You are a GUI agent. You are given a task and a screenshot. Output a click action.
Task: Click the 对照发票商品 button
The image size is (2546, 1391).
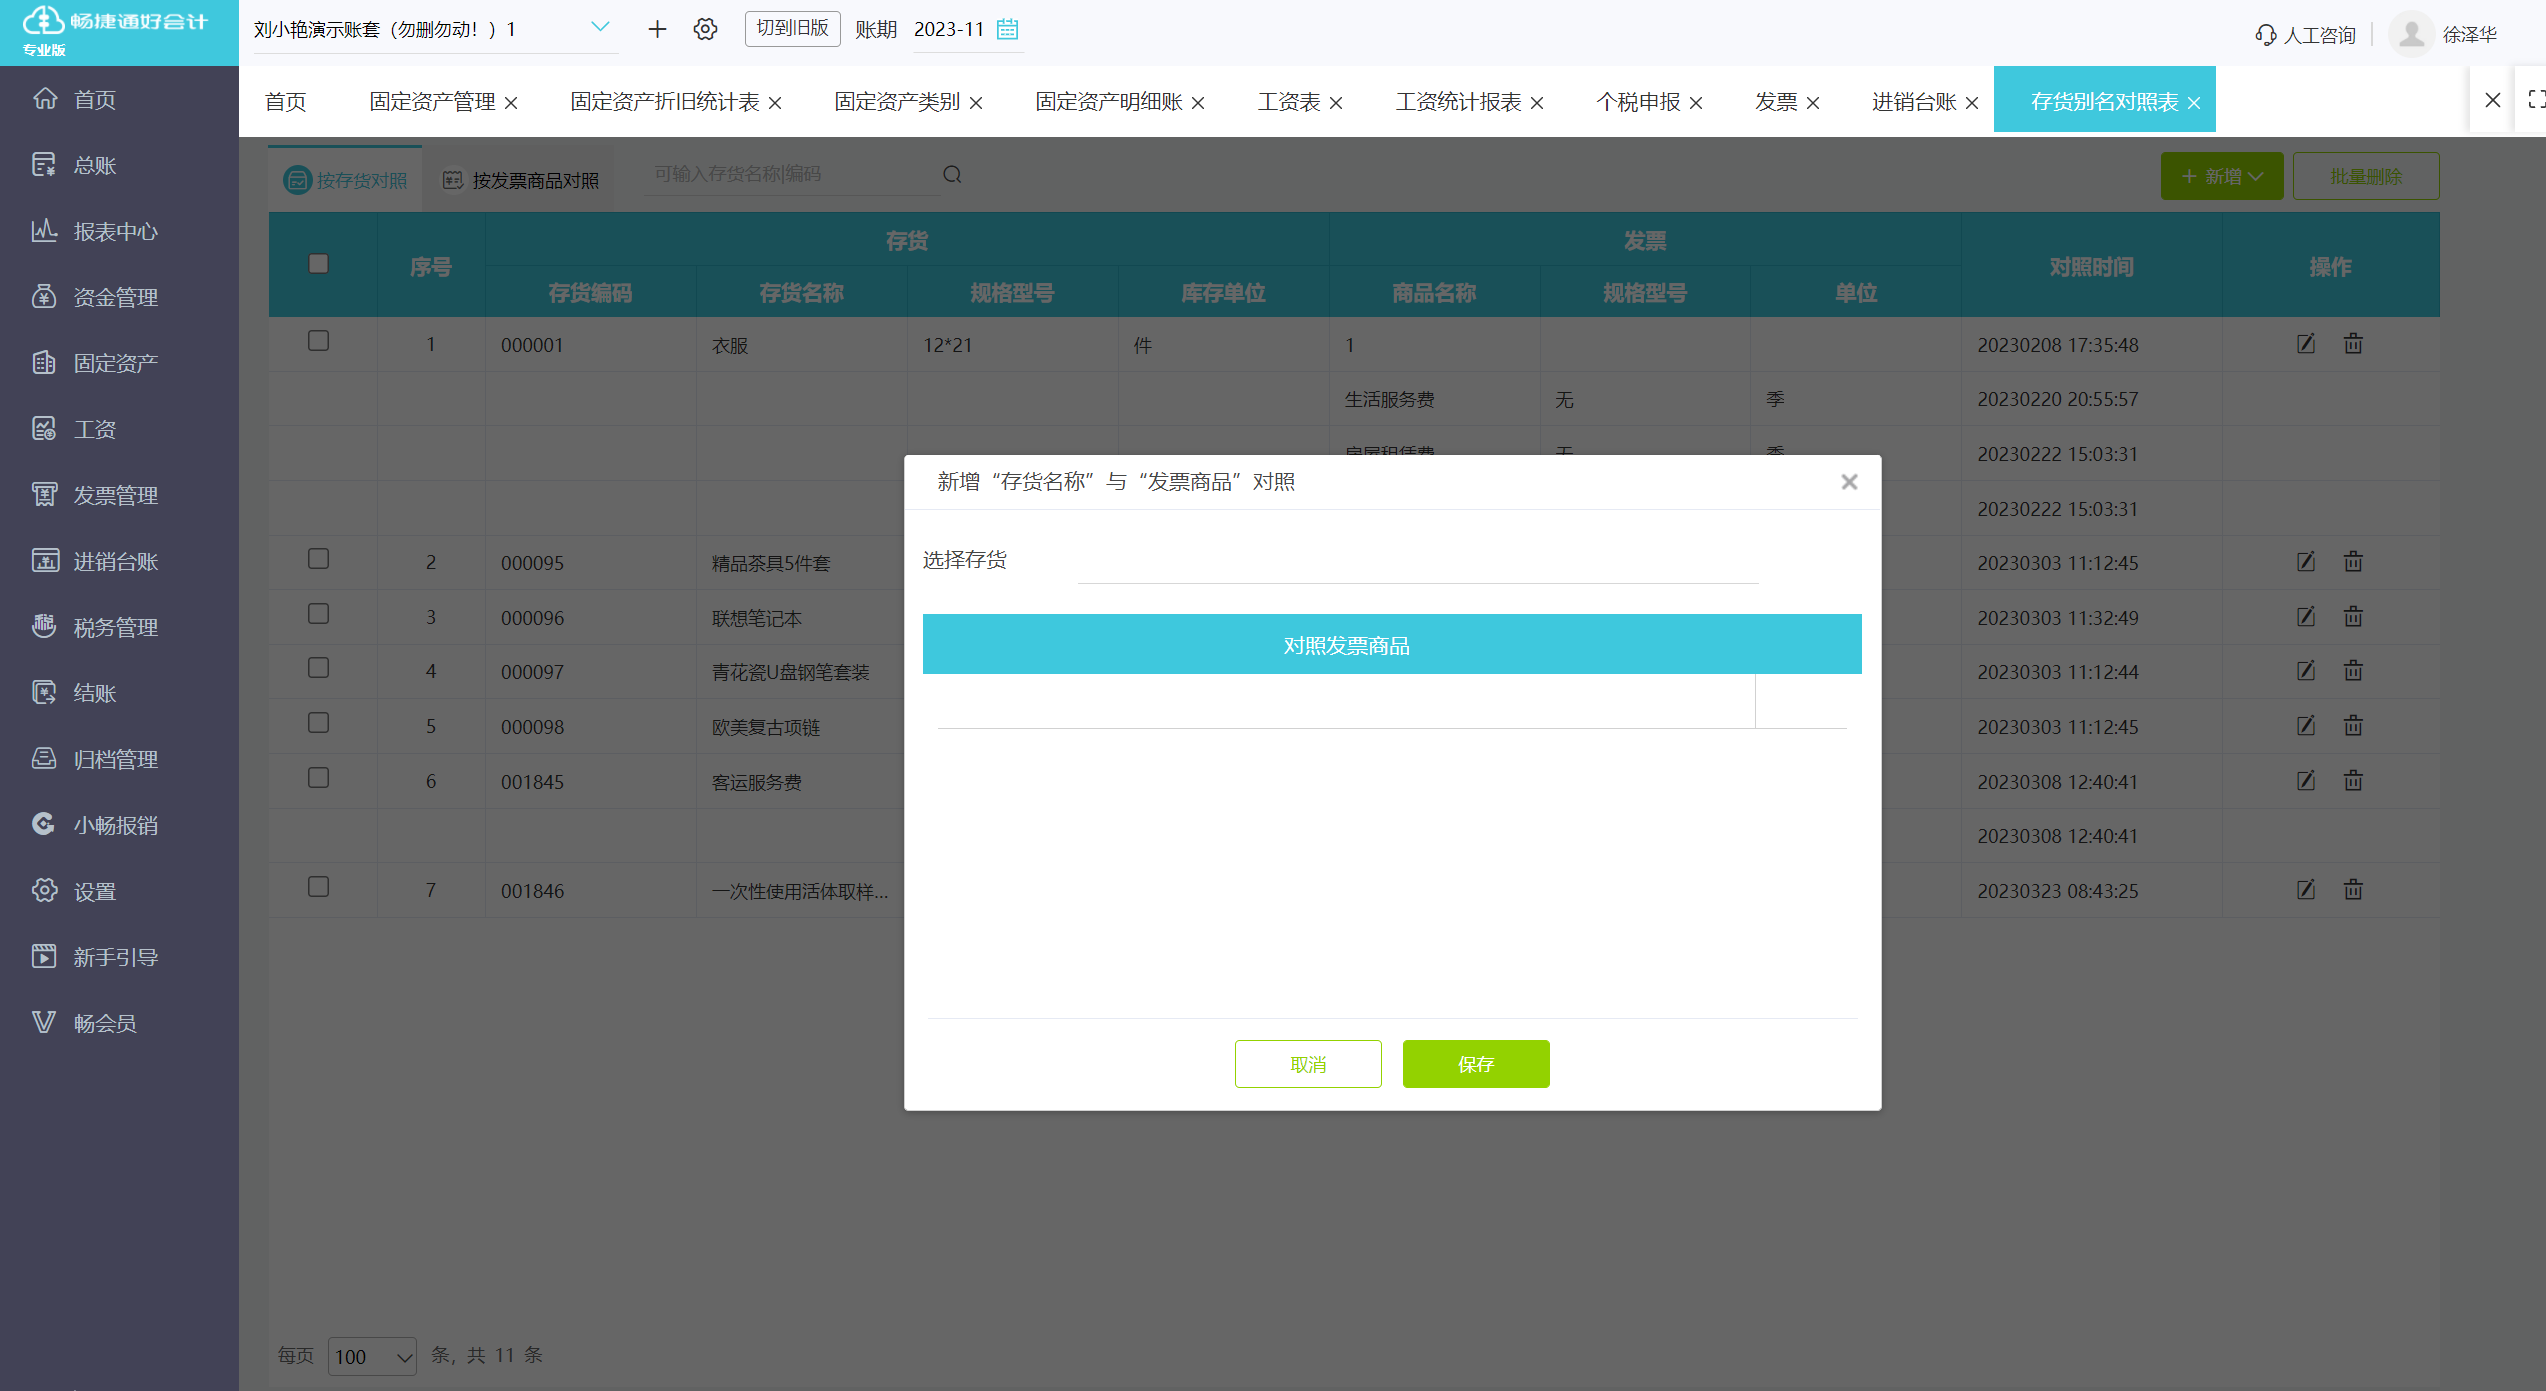1392,644
